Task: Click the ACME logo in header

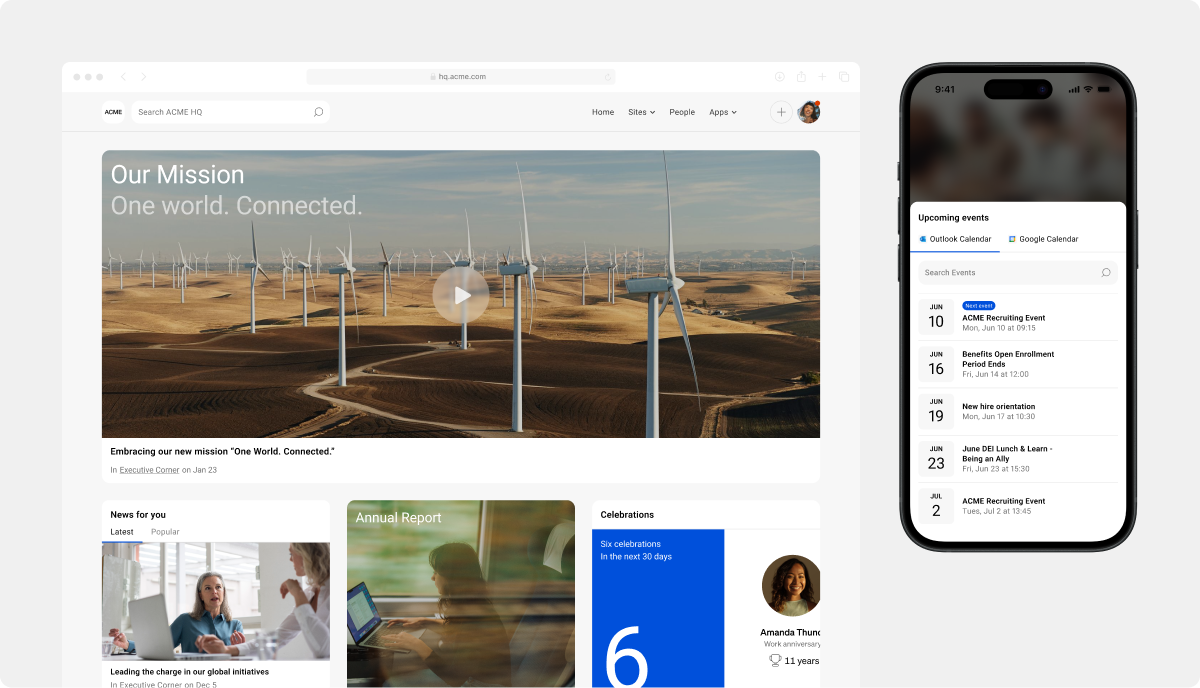Action: 113,112
